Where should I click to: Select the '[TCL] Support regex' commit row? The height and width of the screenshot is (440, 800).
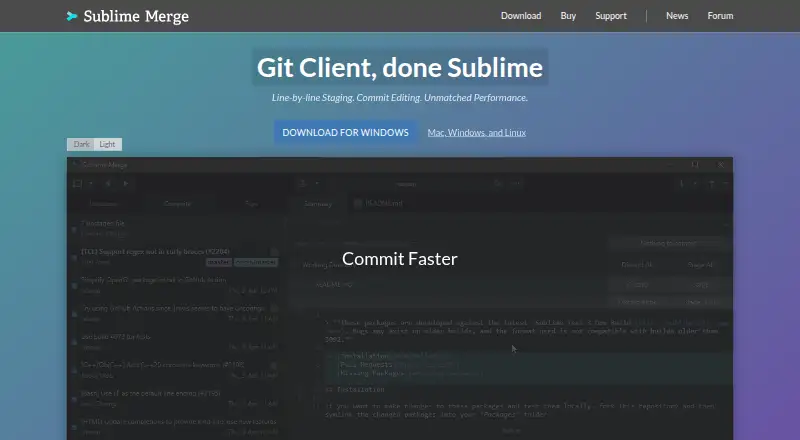[x=176, y=256]
